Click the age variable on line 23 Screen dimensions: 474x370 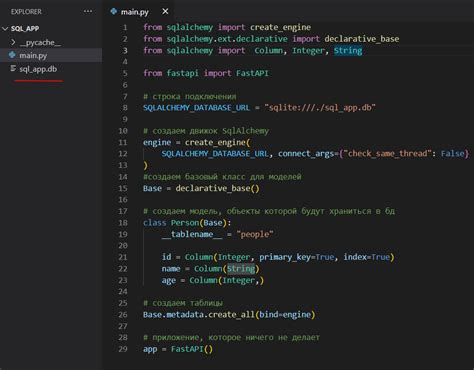point(169,281)
